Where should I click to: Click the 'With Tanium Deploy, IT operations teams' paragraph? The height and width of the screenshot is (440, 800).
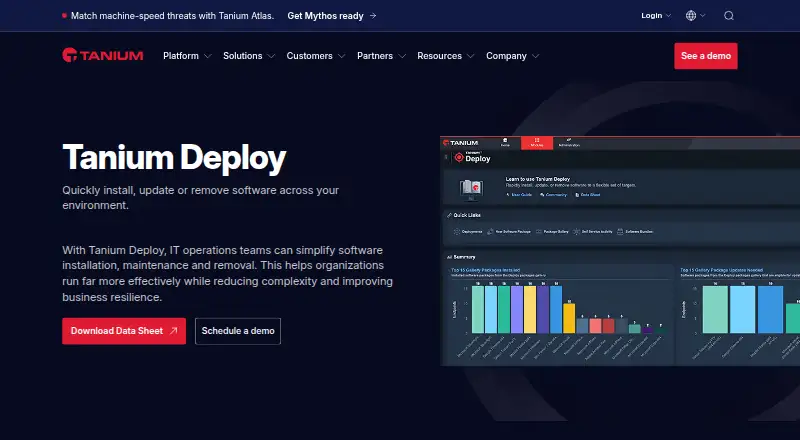tap(228, 274)
